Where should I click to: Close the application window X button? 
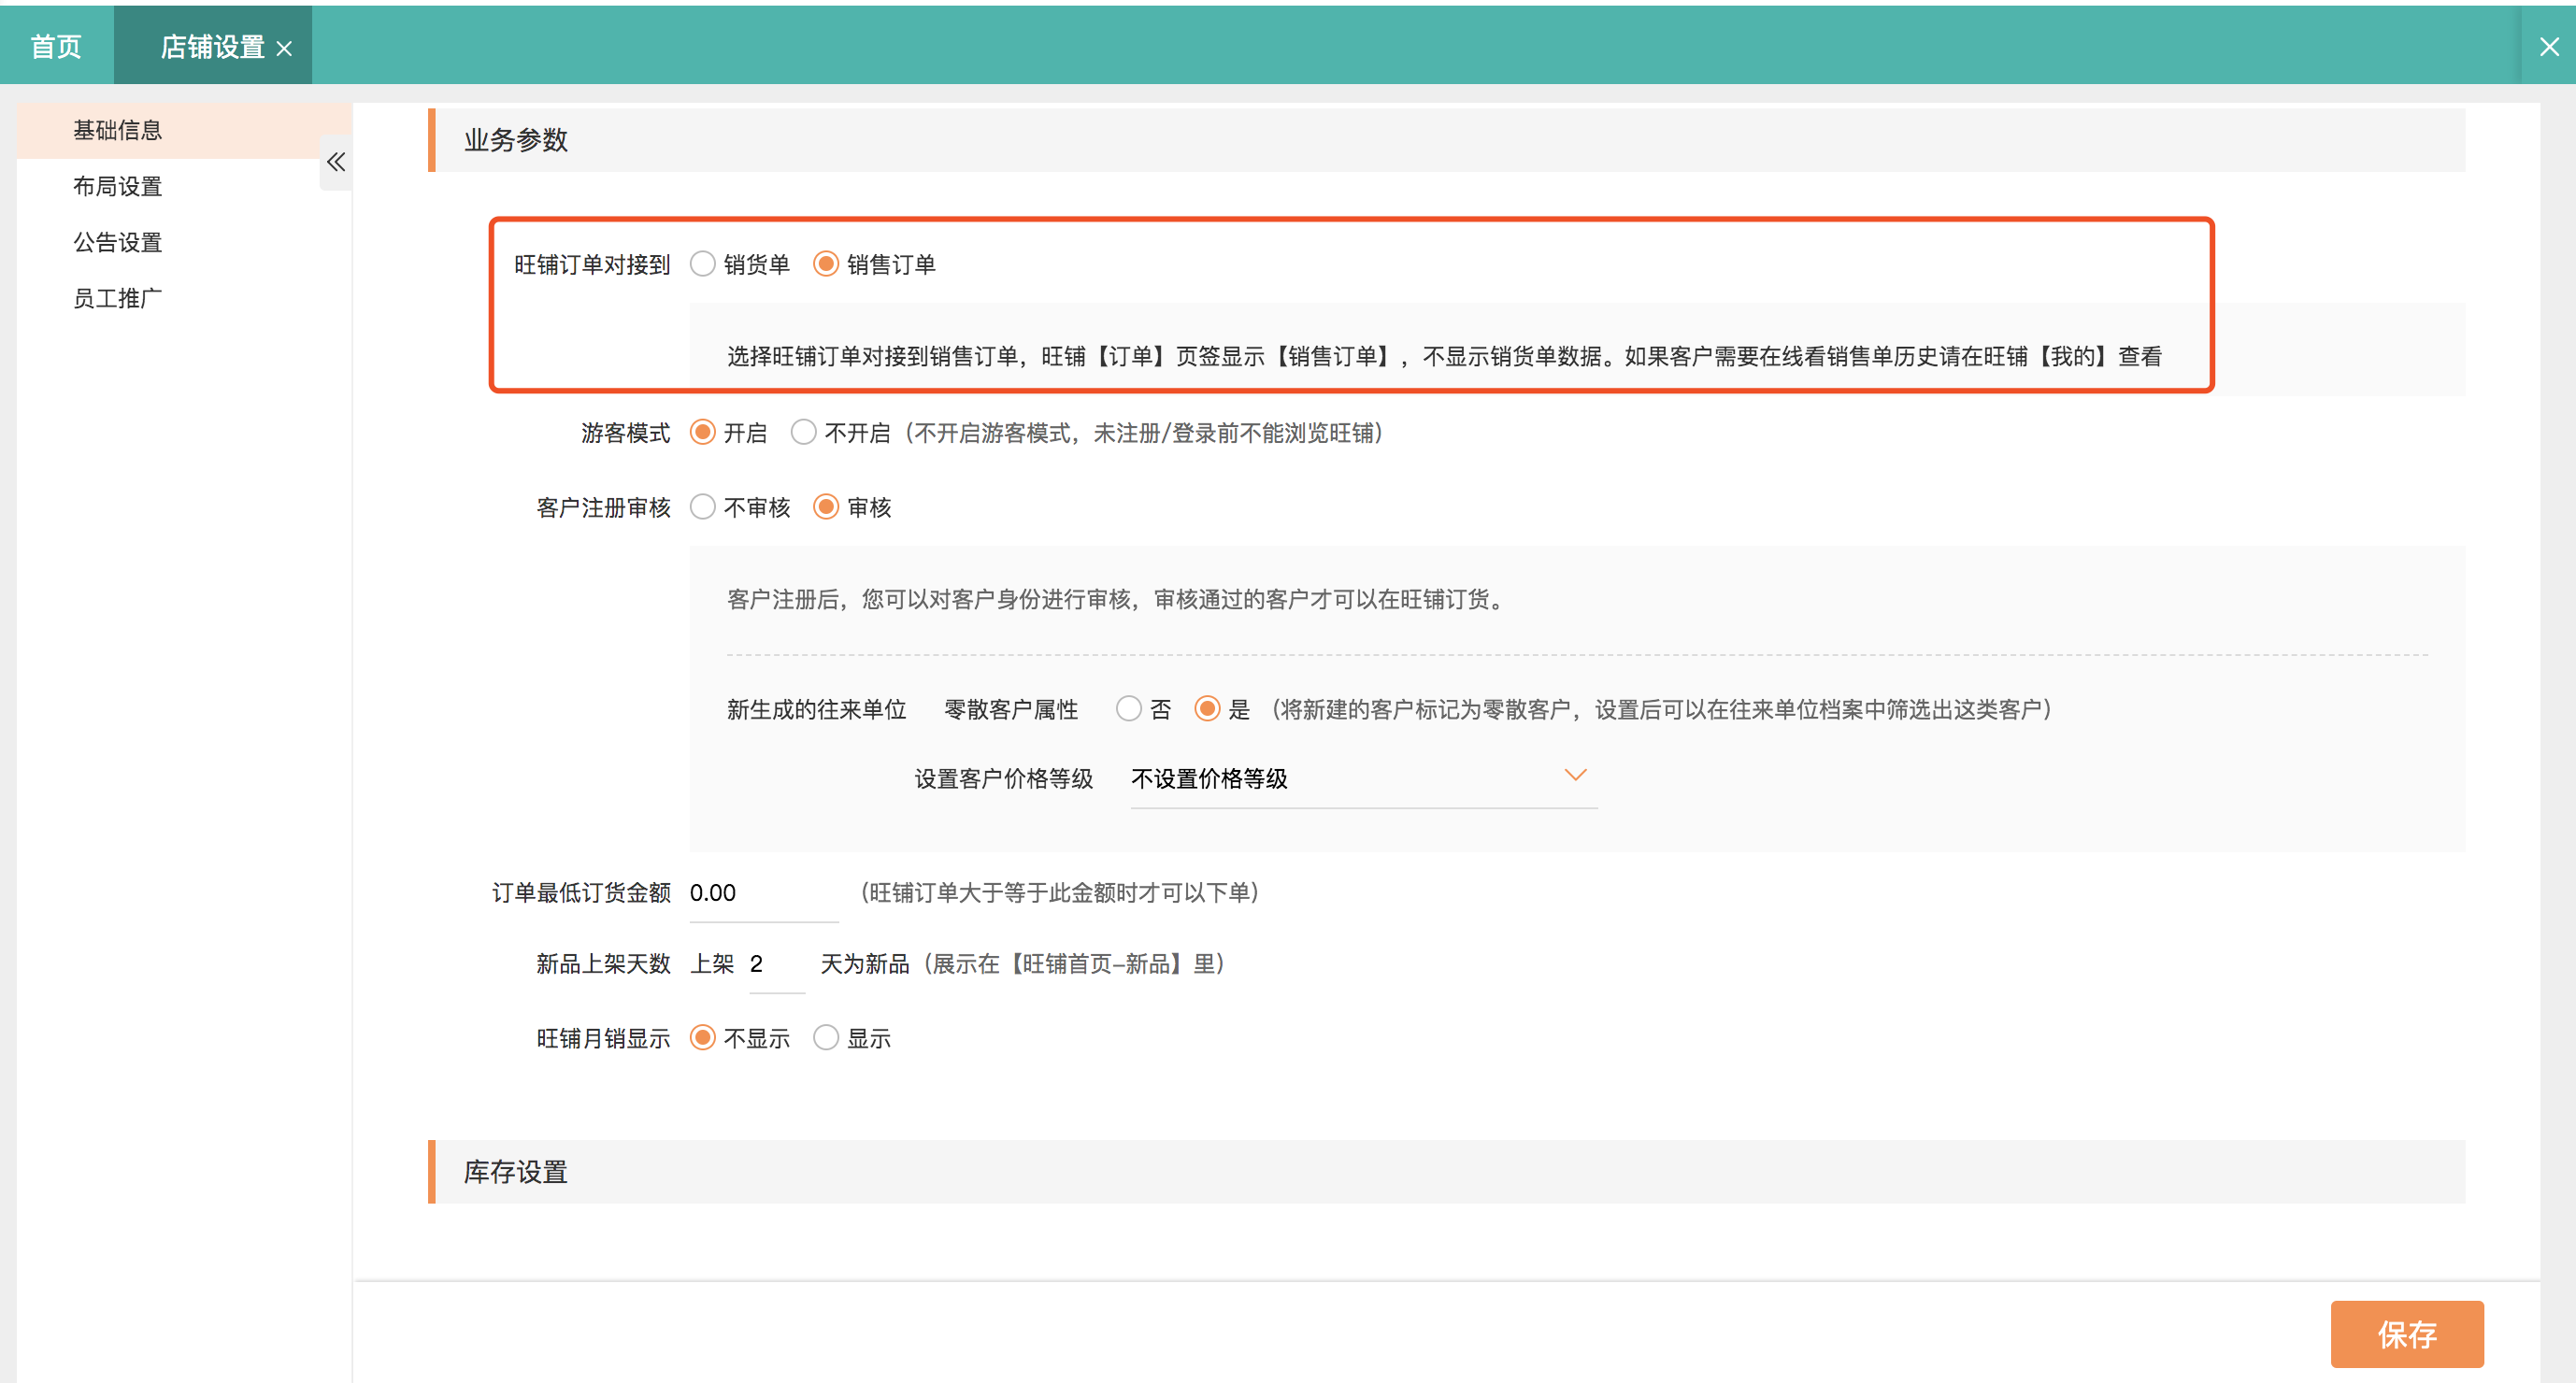pos(2545,46)
